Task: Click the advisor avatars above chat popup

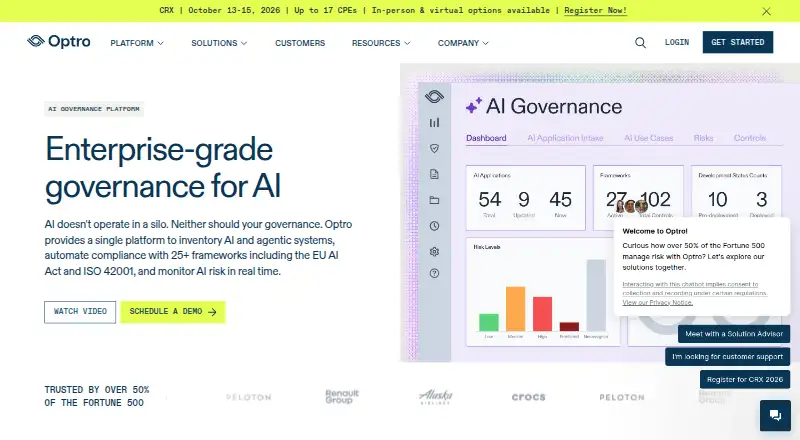Action: (x=632, y=206)
